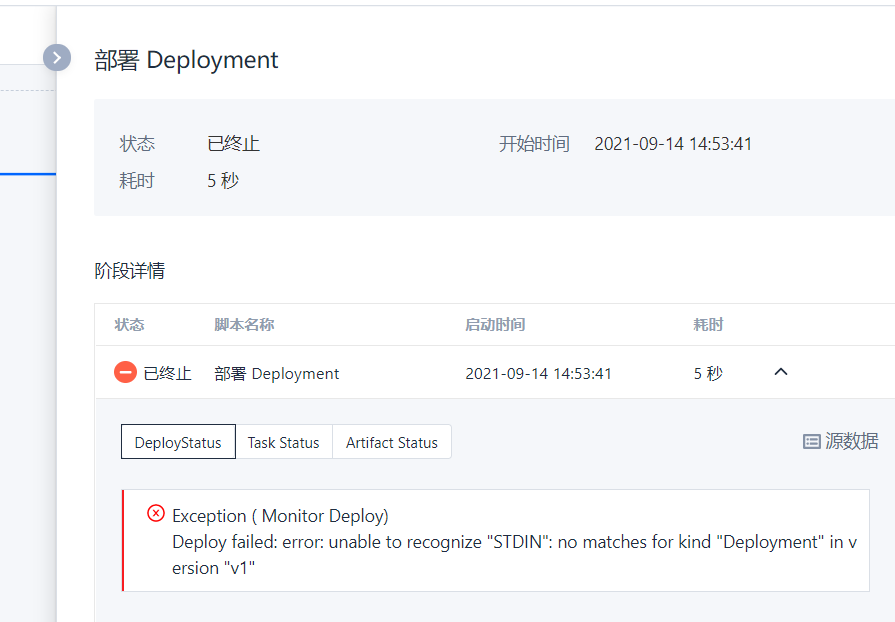The image size is (895, 622).
Task: Click the Exception ( Monitor Deploy) heading
Action: tap(280, 516)
